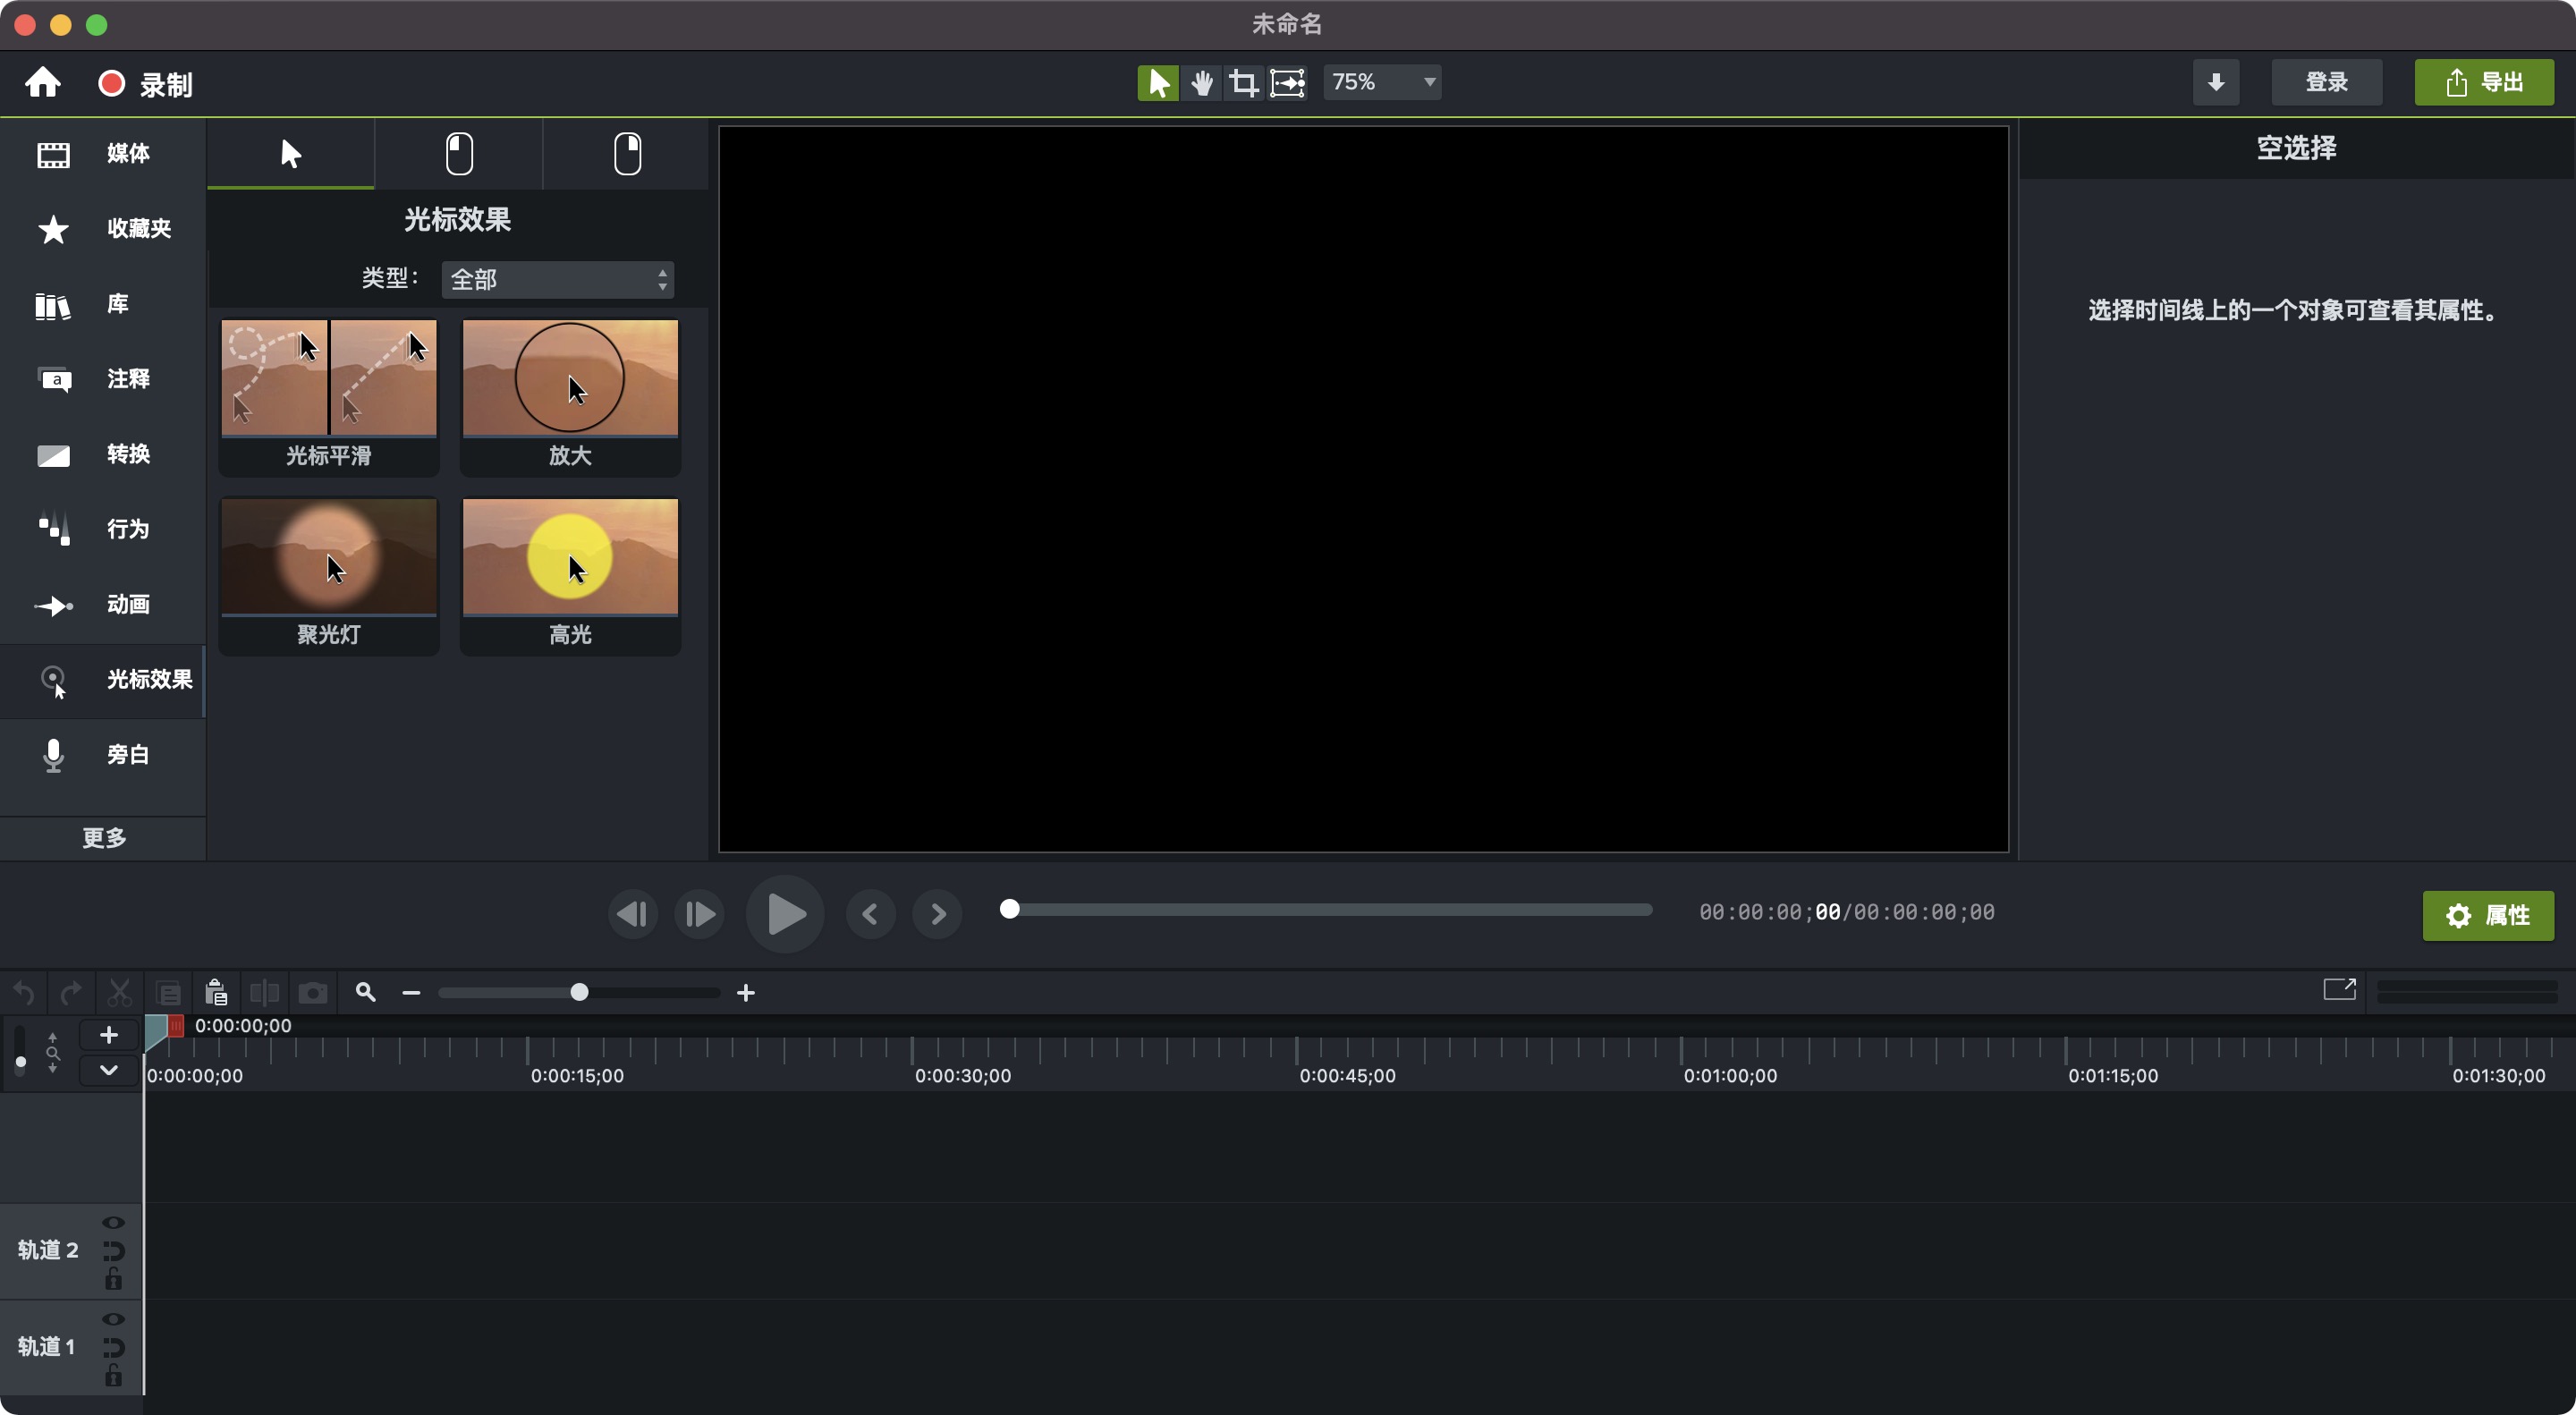Open the 转换 (Transitions) panel
The height and width of the screenshot is (1415, 2576).
[103, 455]
